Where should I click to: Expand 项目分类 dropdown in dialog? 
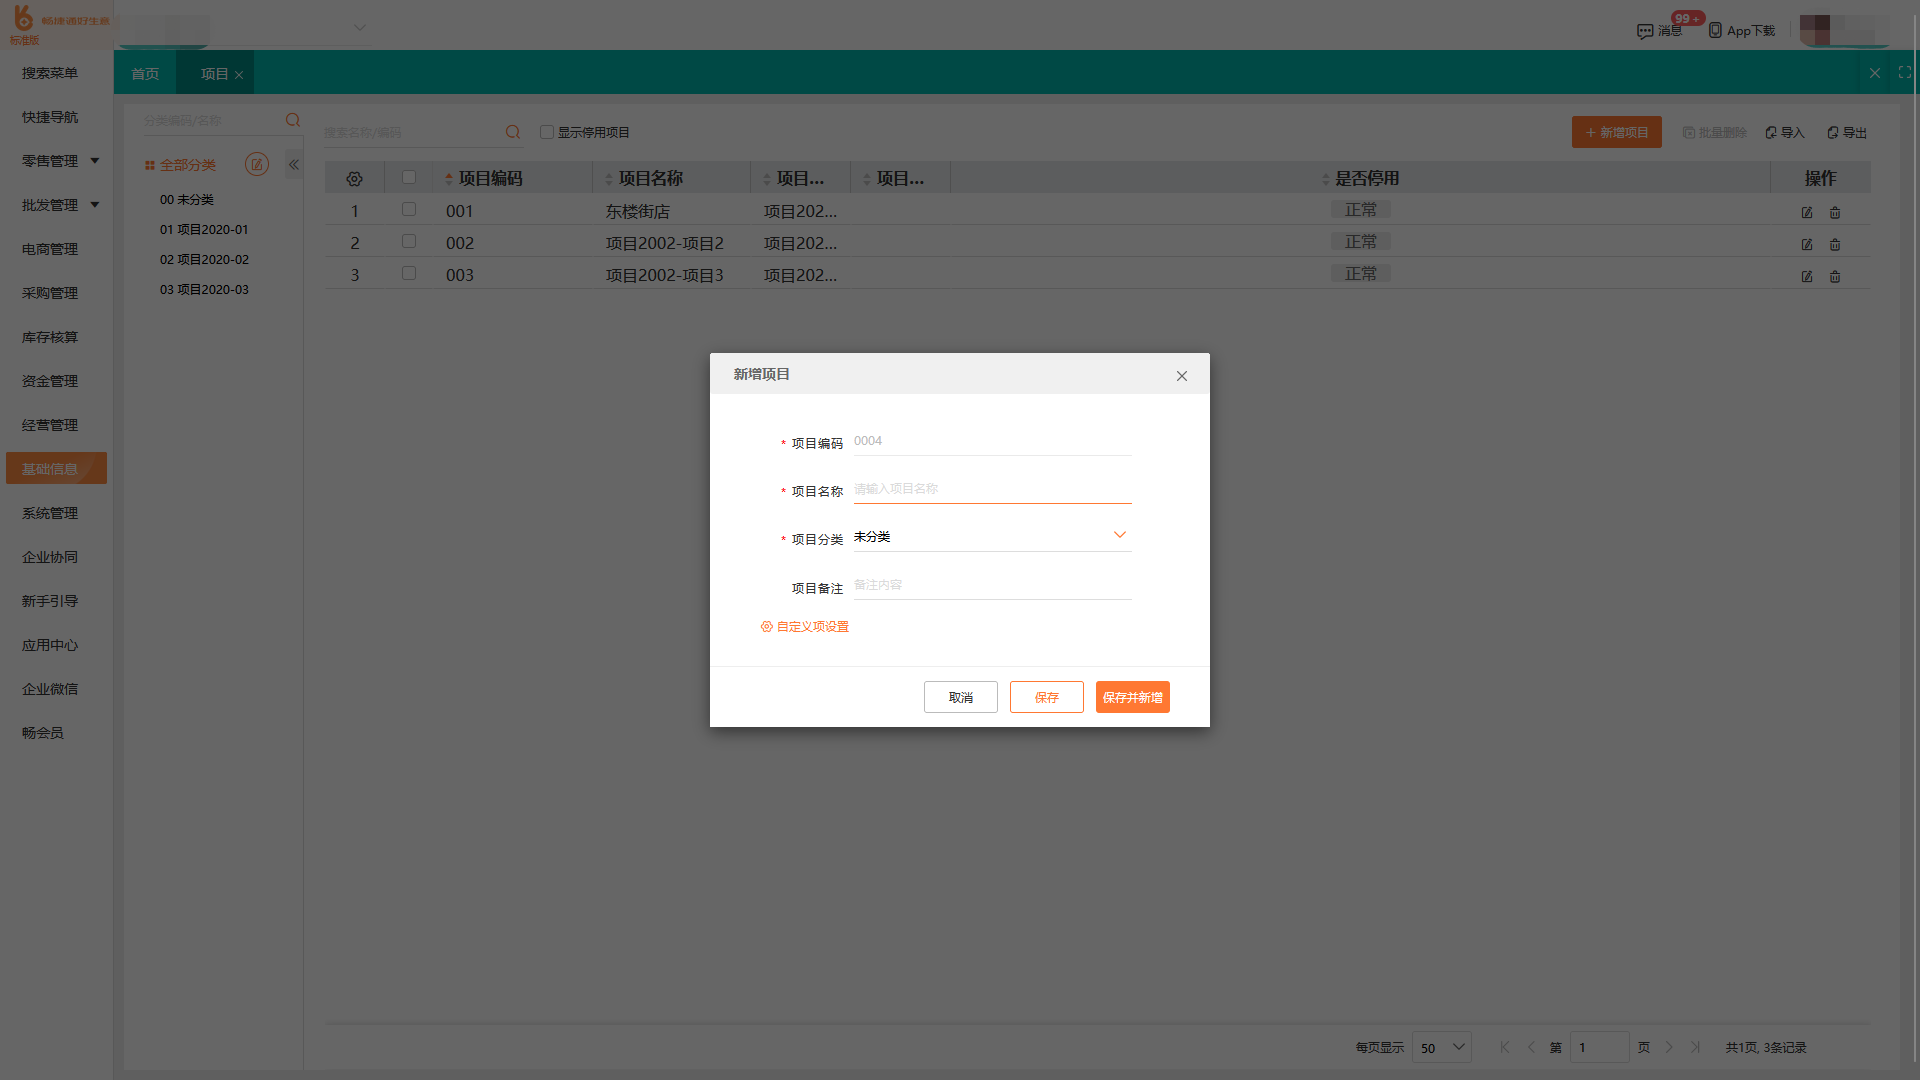1120,535
